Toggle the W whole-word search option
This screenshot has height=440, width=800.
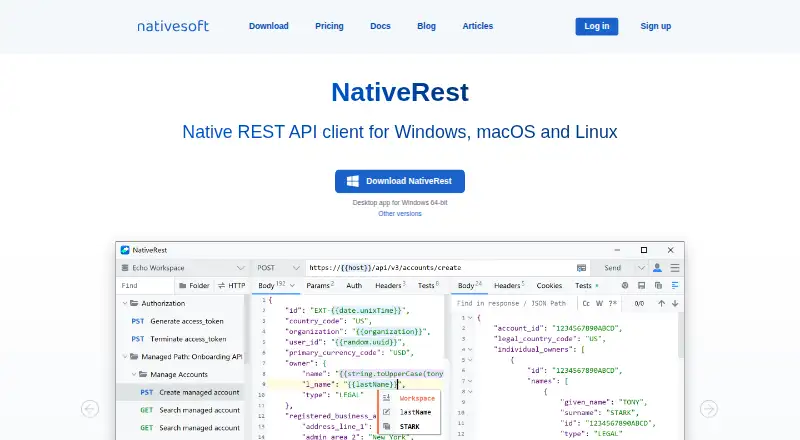(x=599, y=303)
